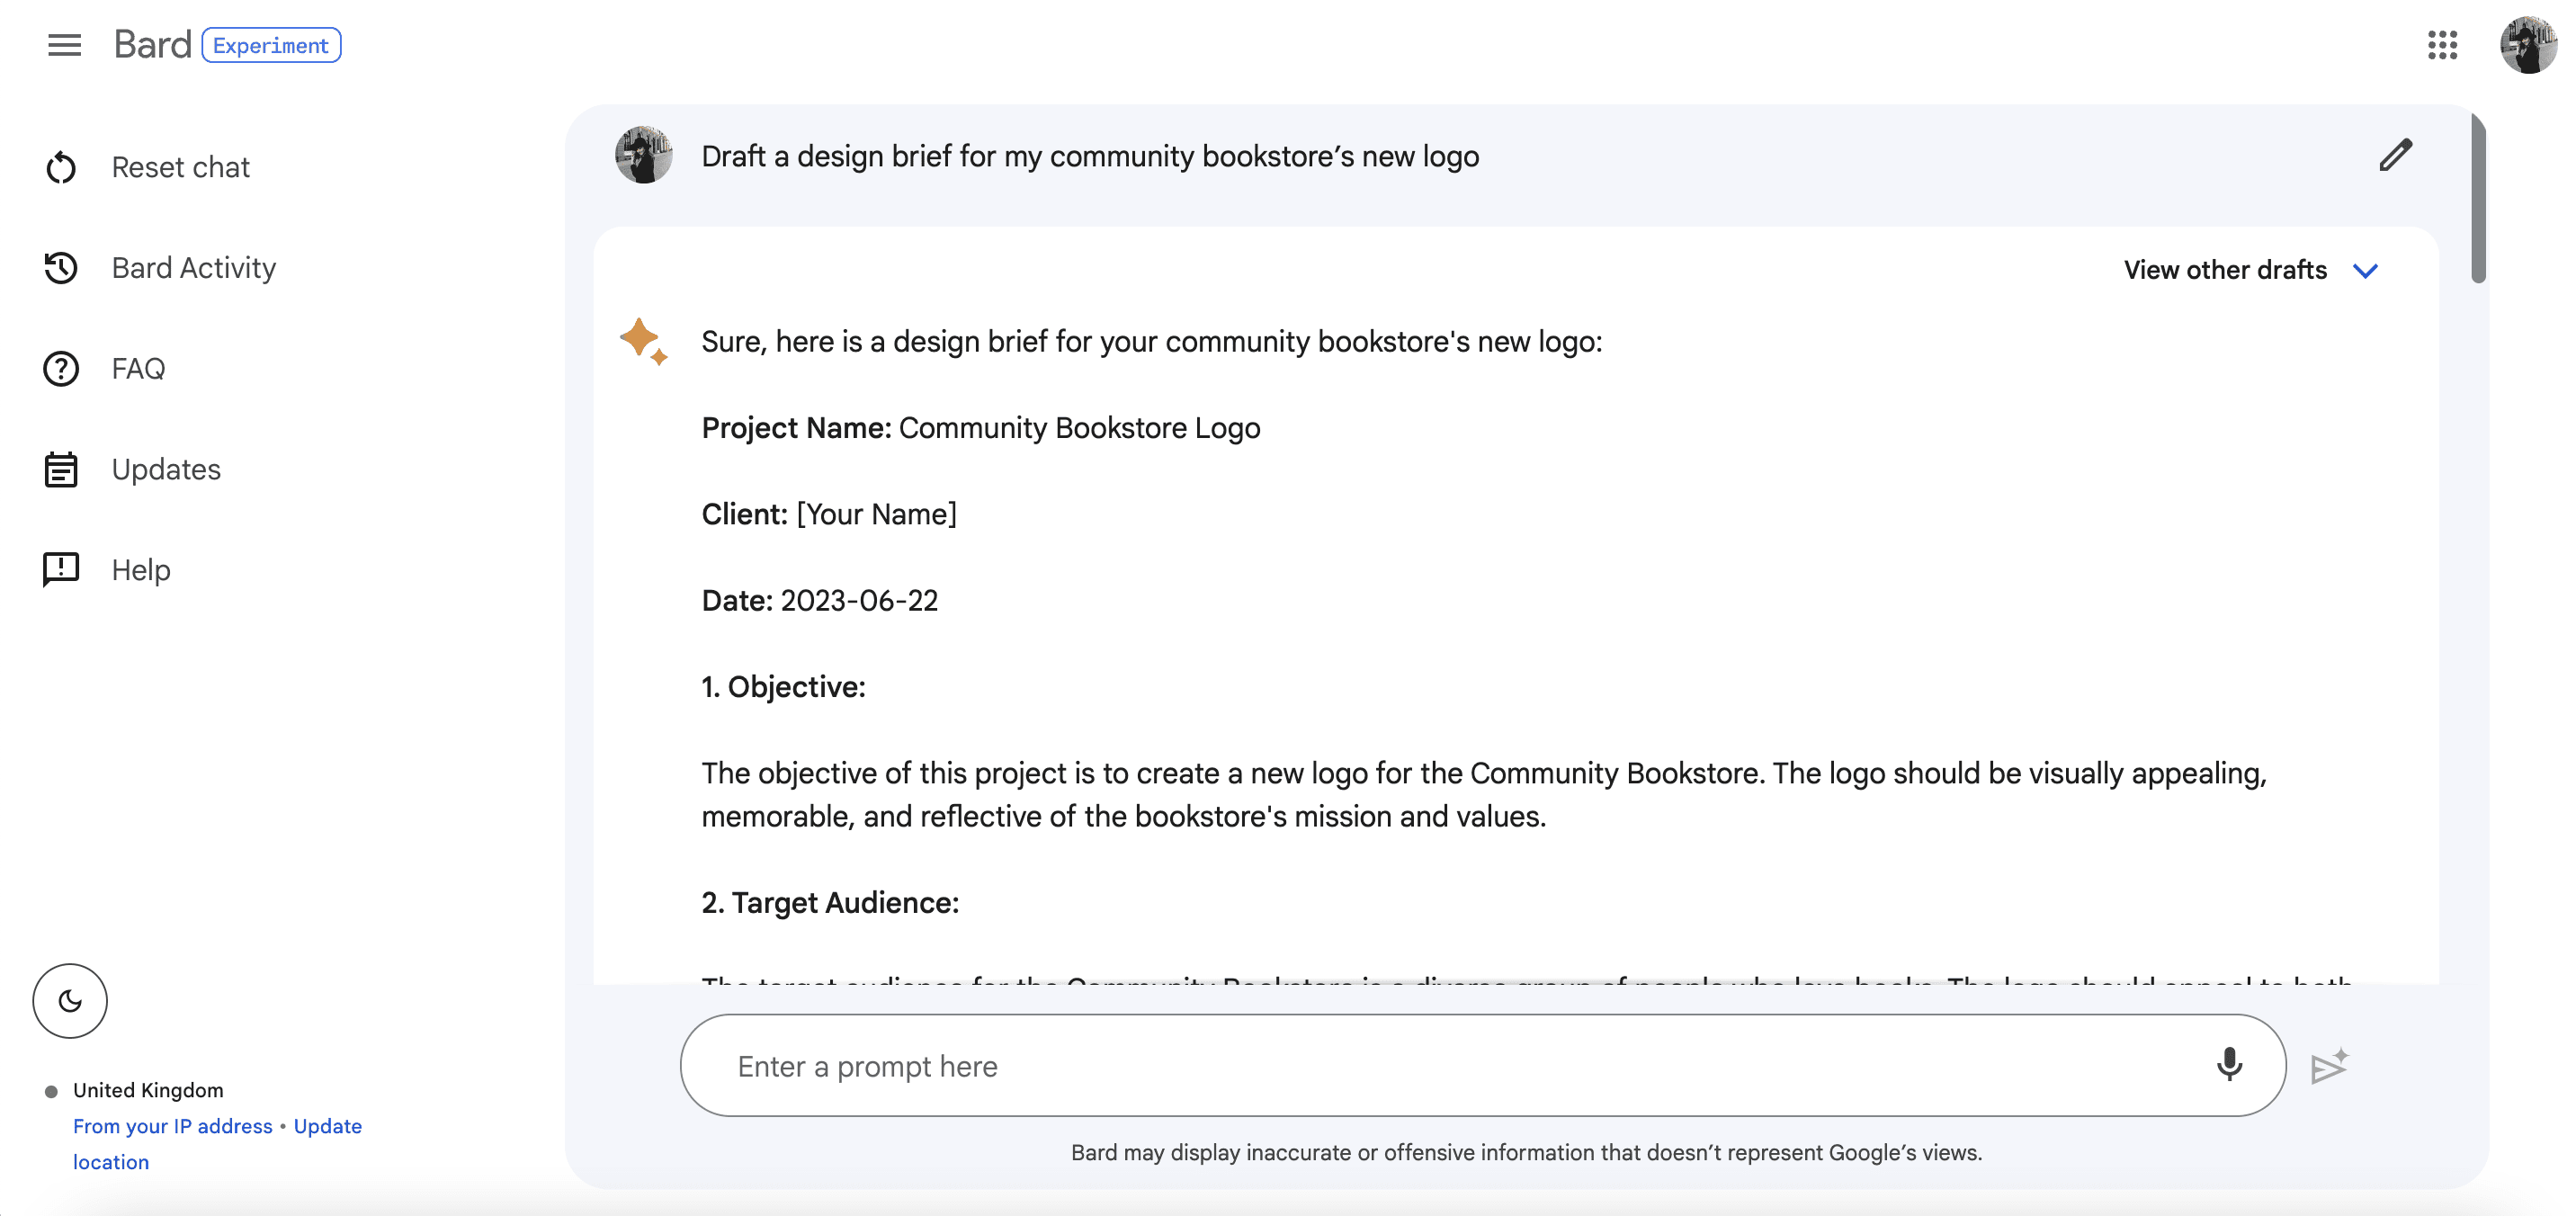Click the microphone icon in input field
The width and height of the screenshot is (2576, 1216).
[x=2230, y=1065]
